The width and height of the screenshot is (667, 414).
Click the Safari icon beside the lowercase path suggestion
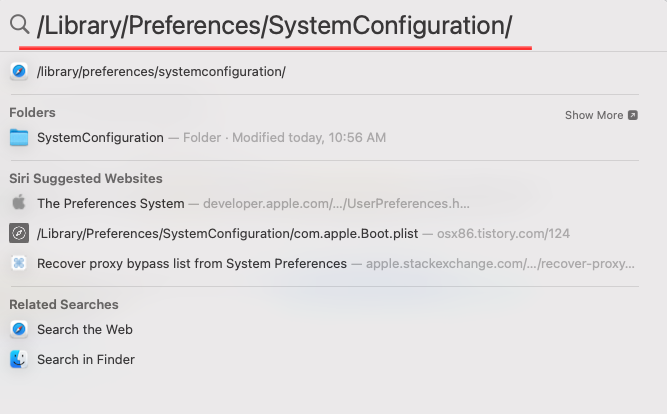point(19,71)
